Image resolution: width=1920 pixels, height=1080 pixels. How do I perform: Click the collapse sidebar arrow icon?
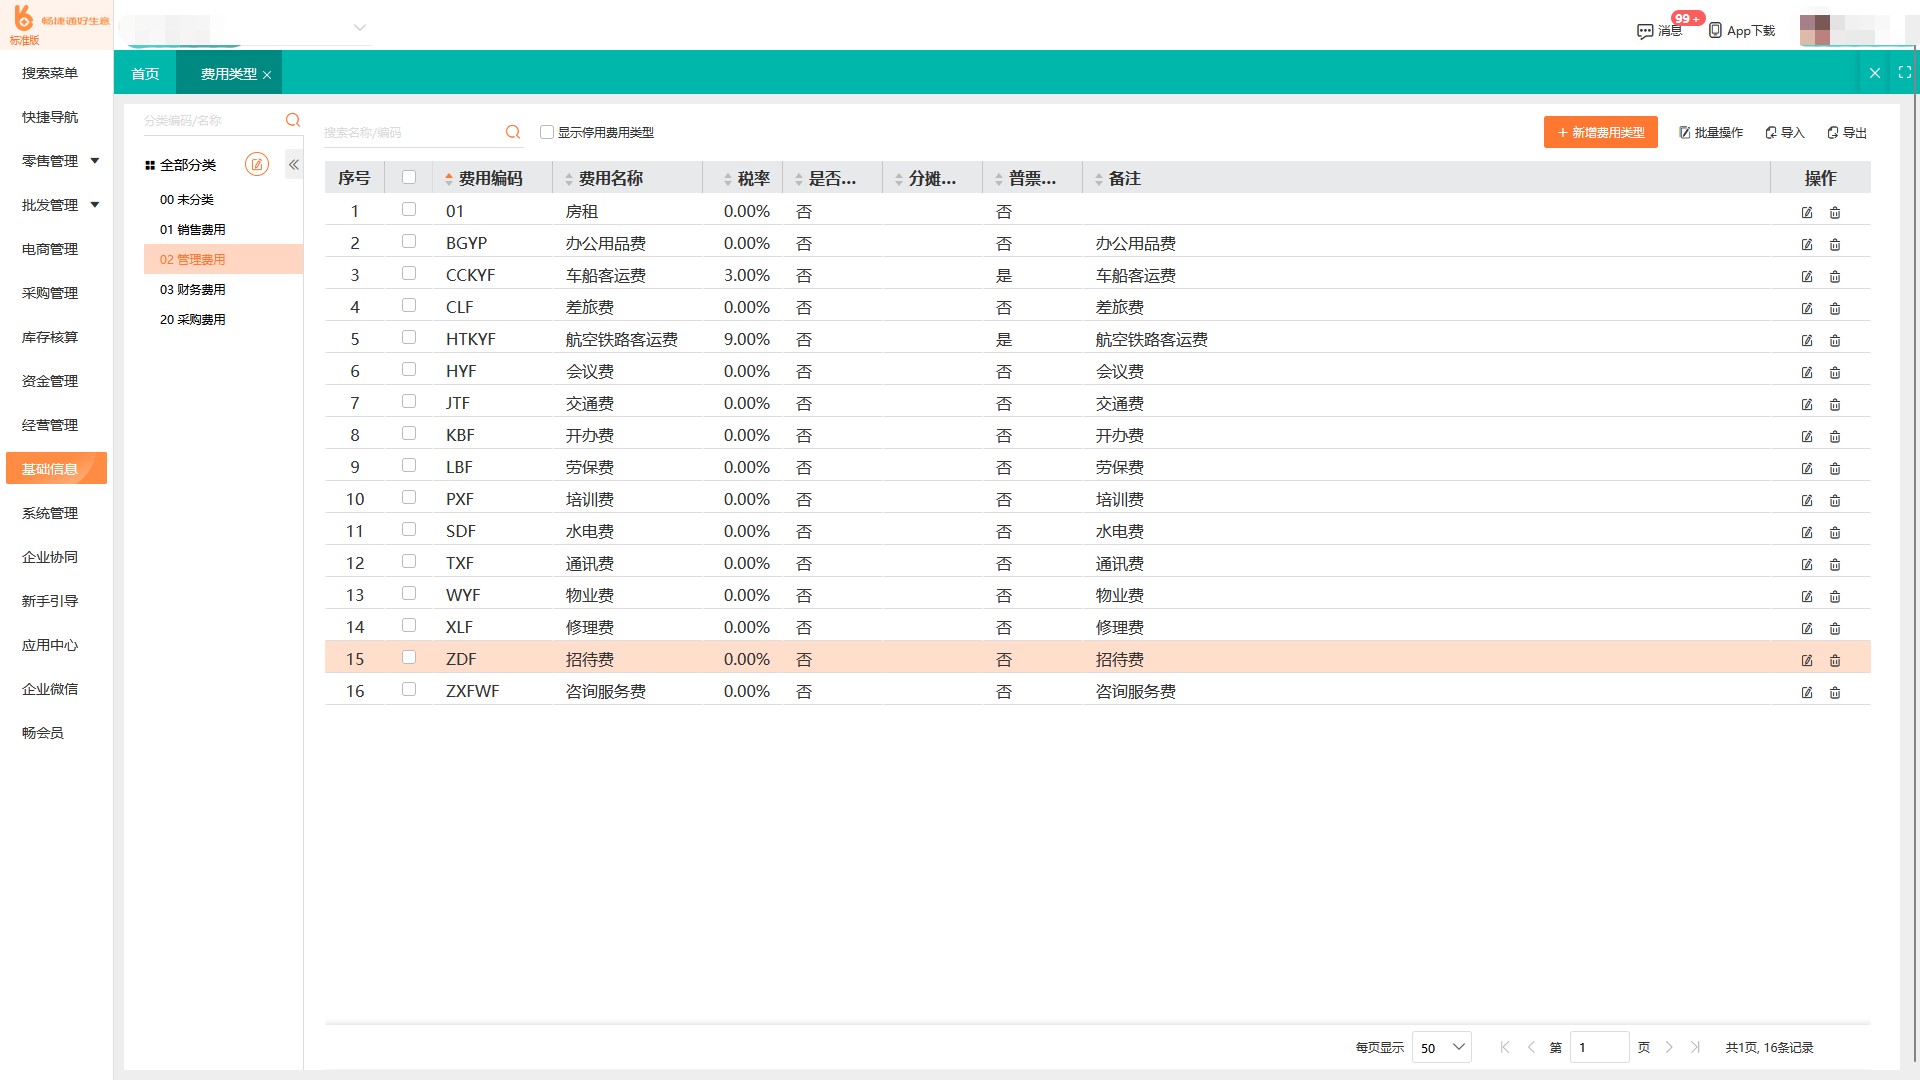coord(294,164)
